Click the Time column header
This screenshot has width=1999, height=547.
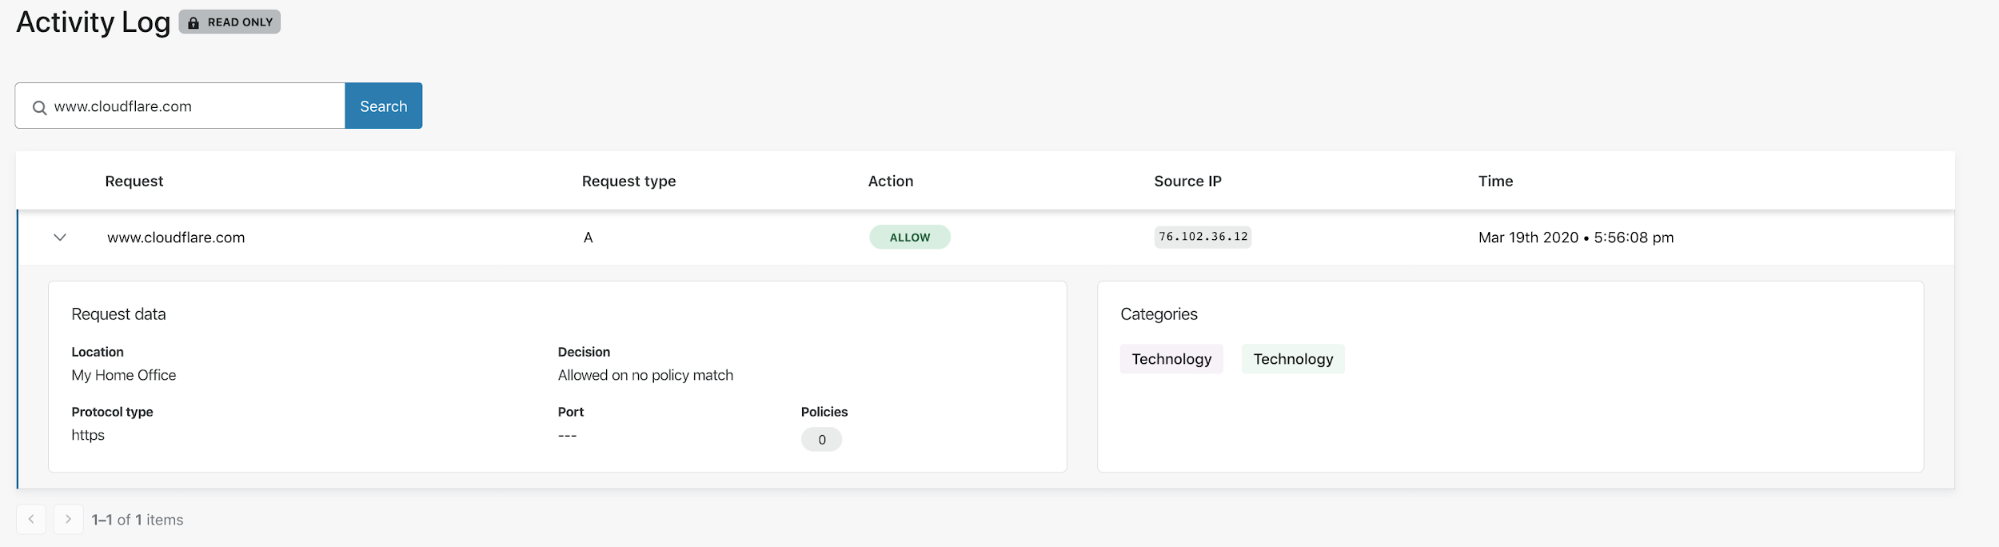1495,181
